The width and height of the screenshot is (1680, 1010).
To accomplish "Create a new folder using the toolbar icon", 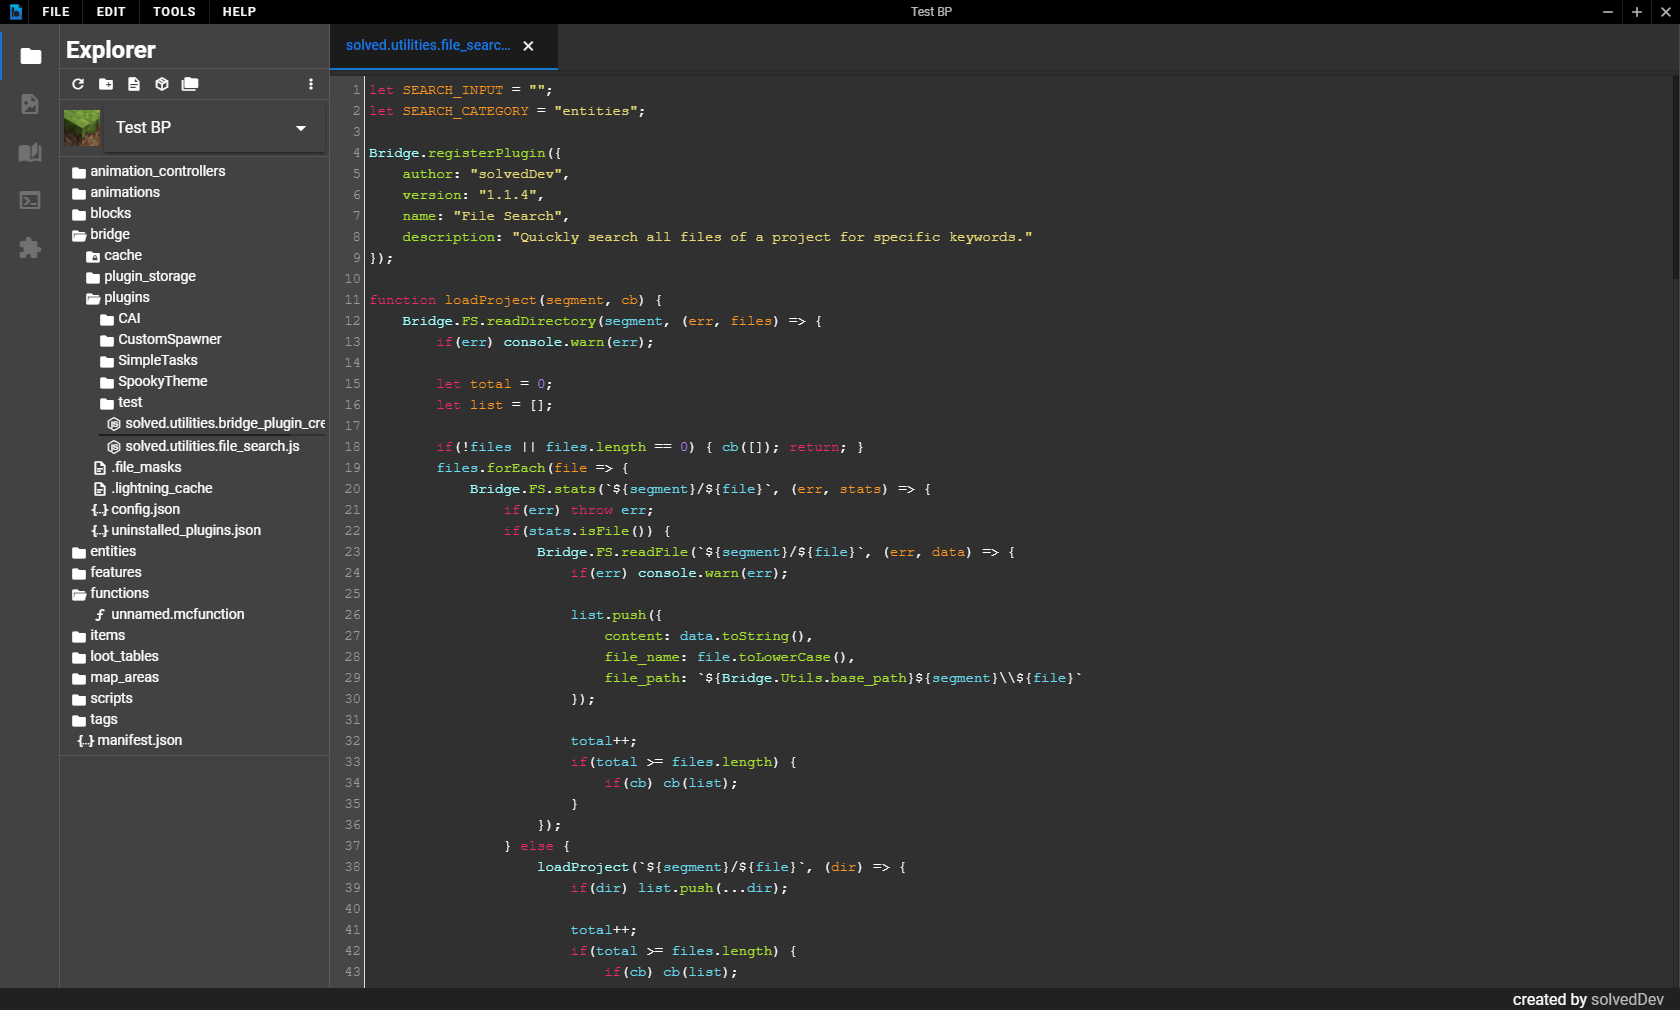I will (x=106, y=84).
